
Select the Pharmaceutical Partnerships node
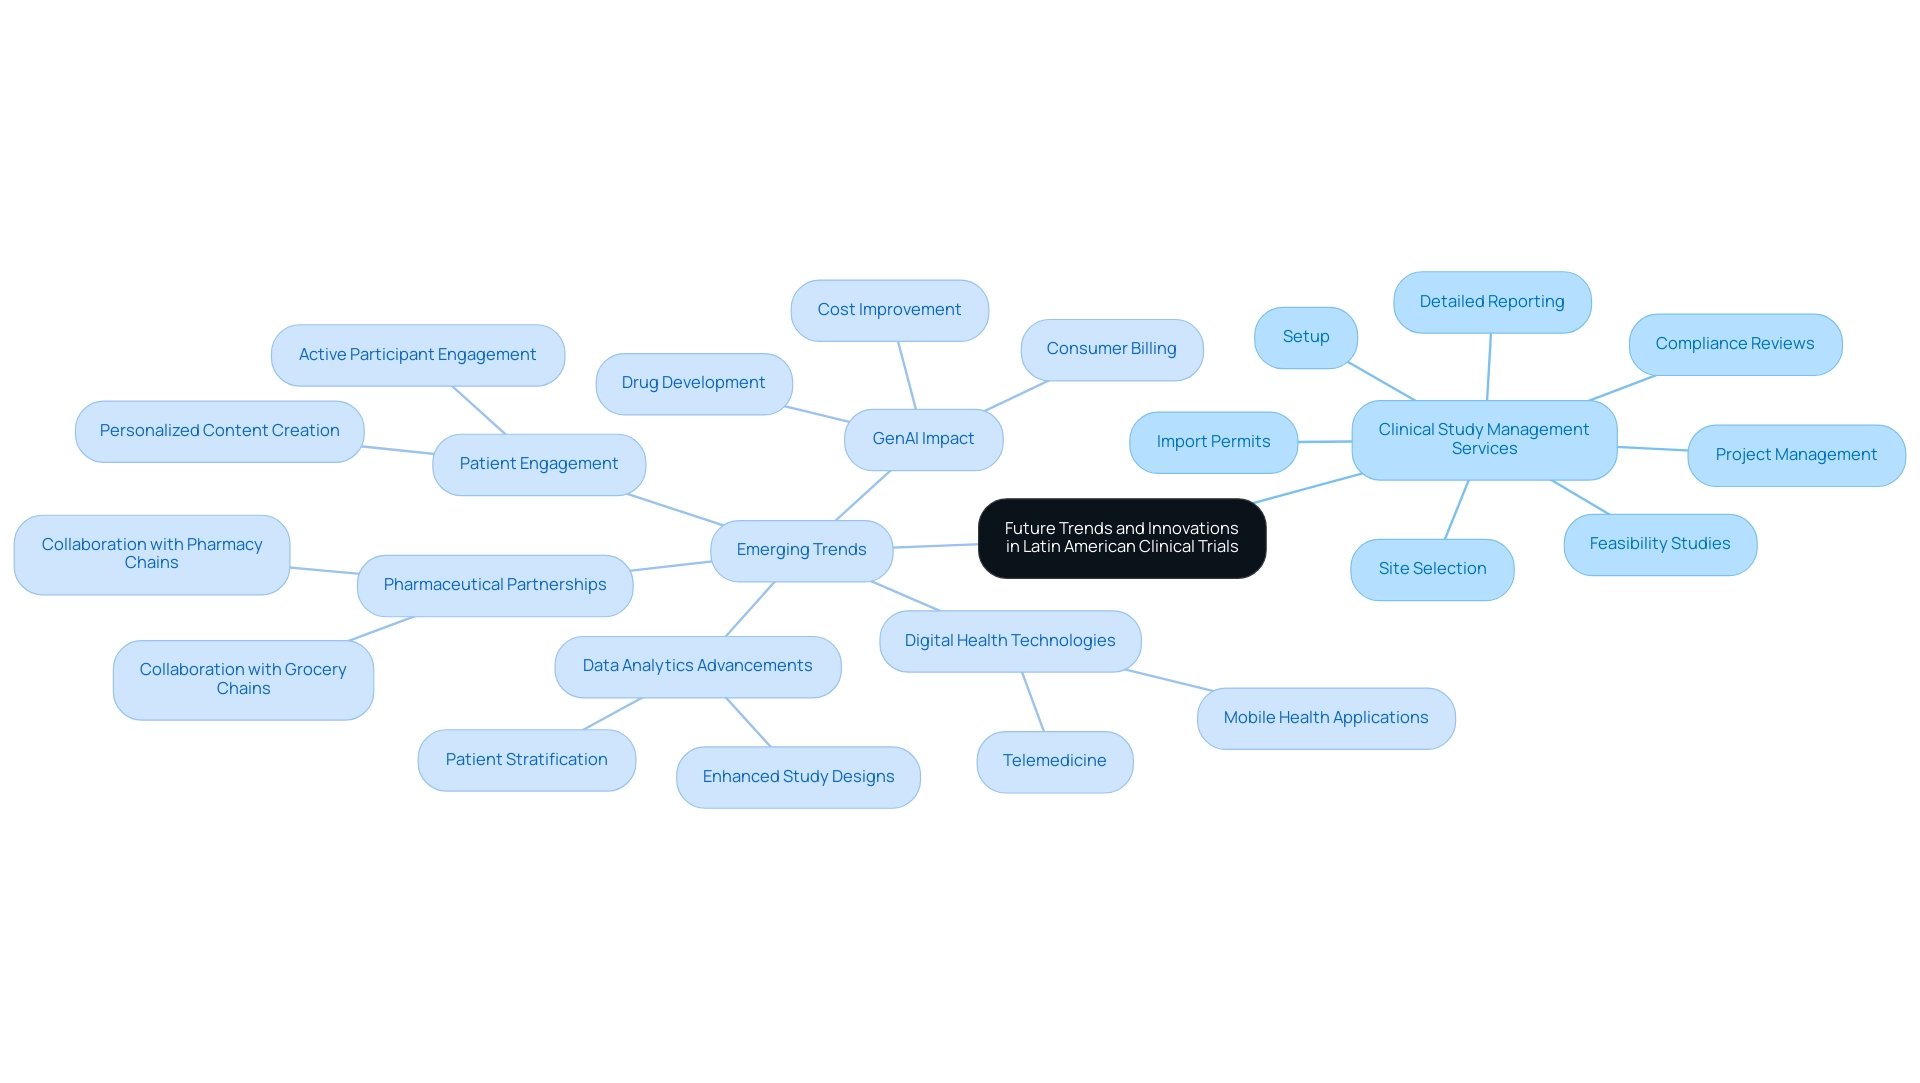pos(495,583)
